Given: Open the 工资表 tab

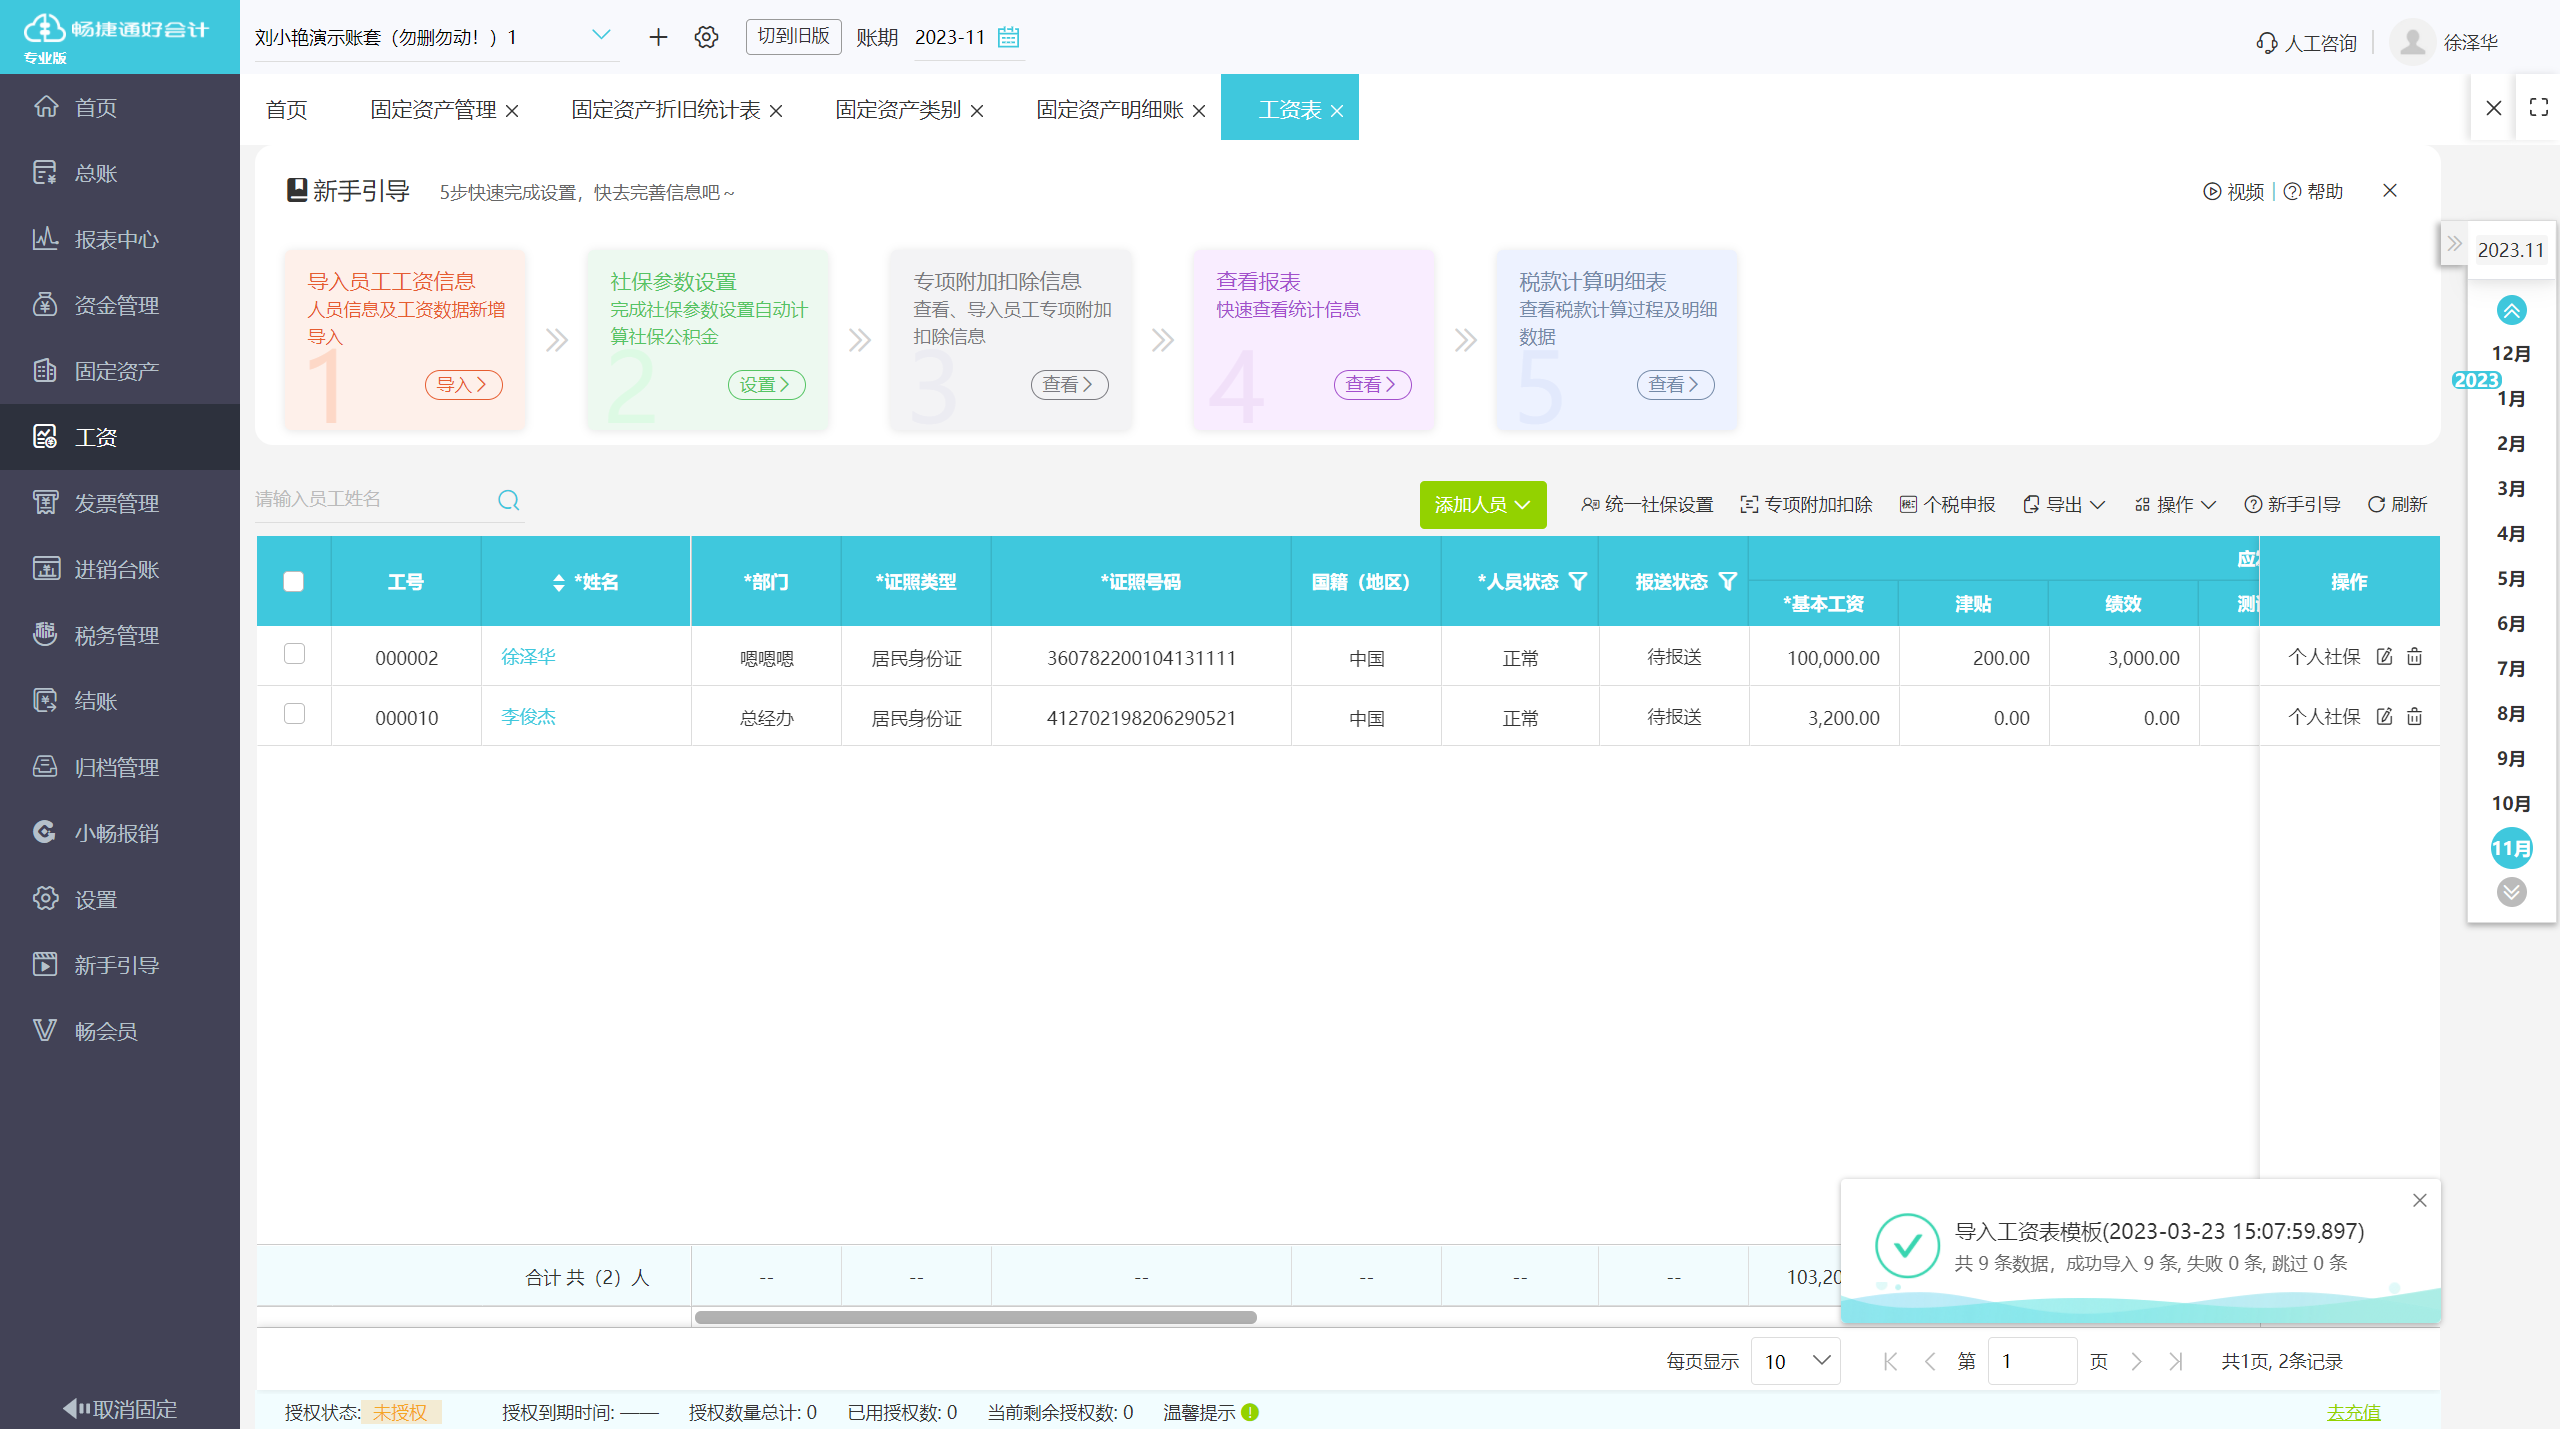Looking at the screenshot, I should tap(1289, 109).
